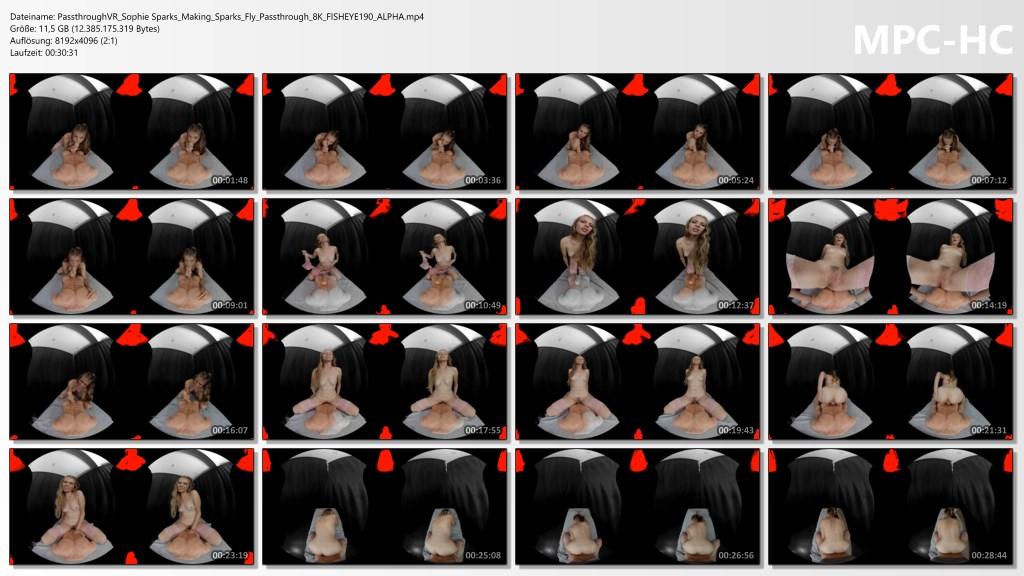Select the thumbnail at 00:09:01
Viewport: 1024px width, 576px height.
131,256
